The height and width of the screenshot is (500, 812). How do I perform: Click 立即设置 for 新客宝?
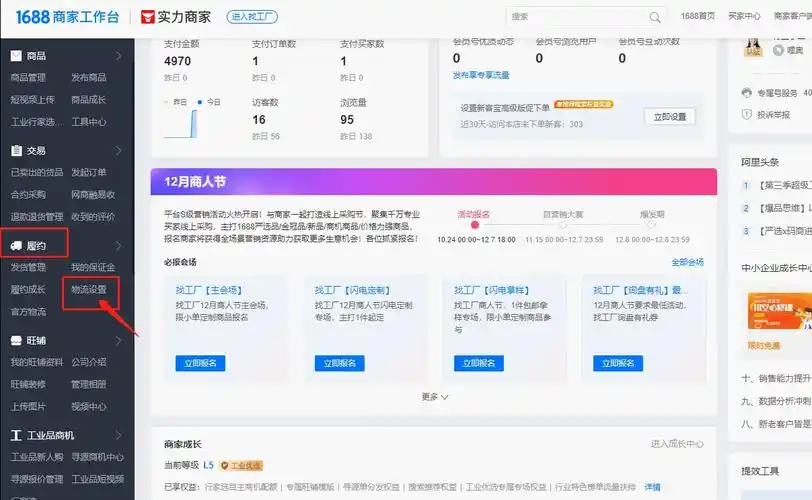tap(671, 117)
